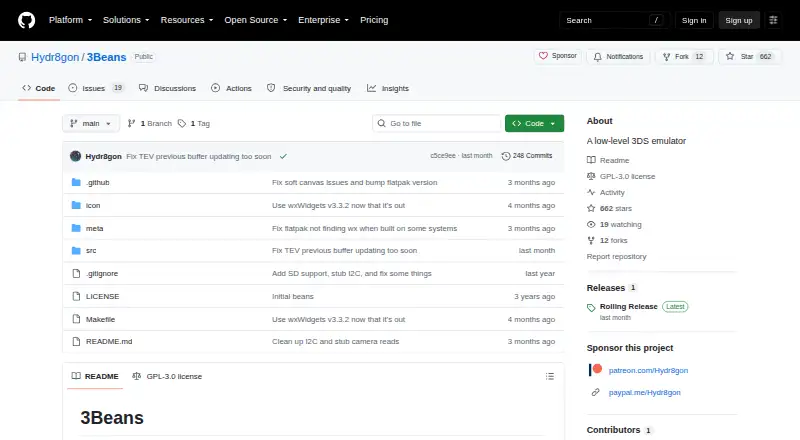Open the Resources dropdown
This screenshot has height=440, width=800.
pos(187,20)
